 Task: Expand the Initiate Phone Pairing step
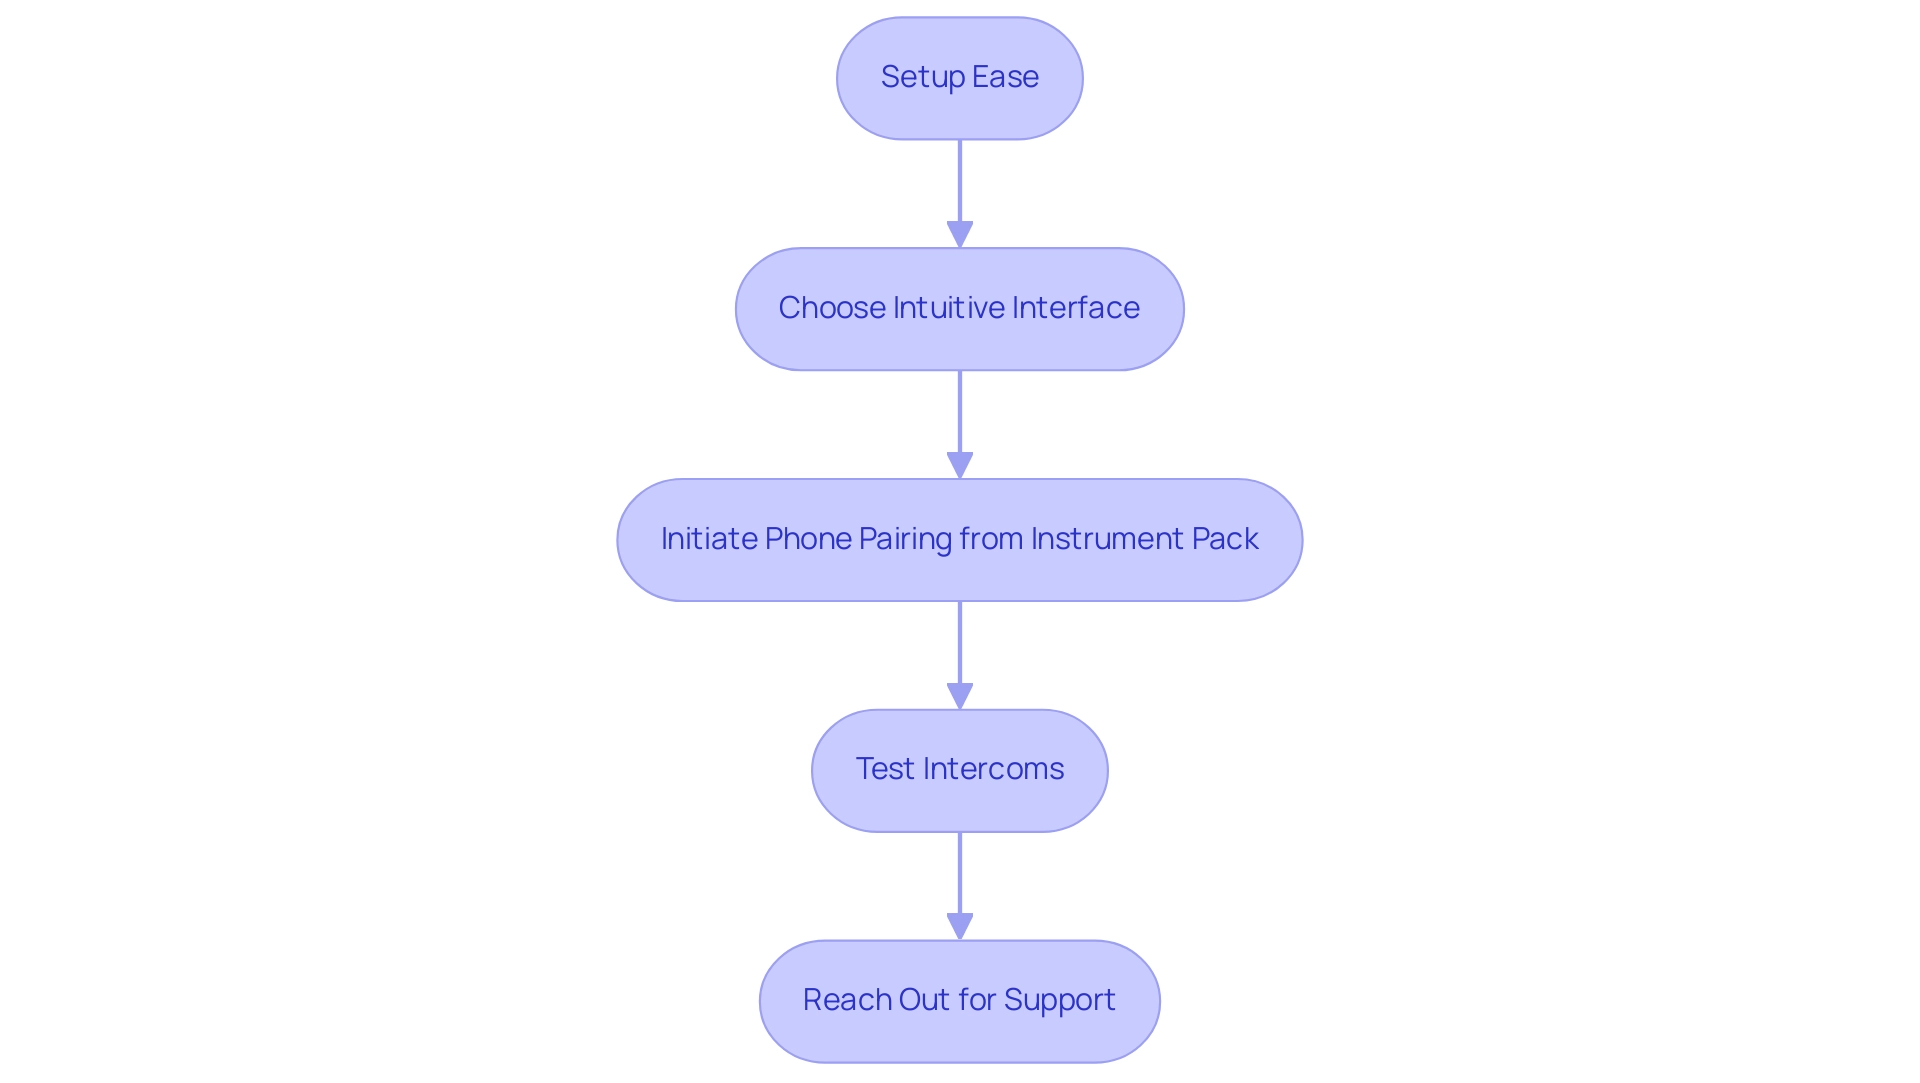(x=959, y=537)
